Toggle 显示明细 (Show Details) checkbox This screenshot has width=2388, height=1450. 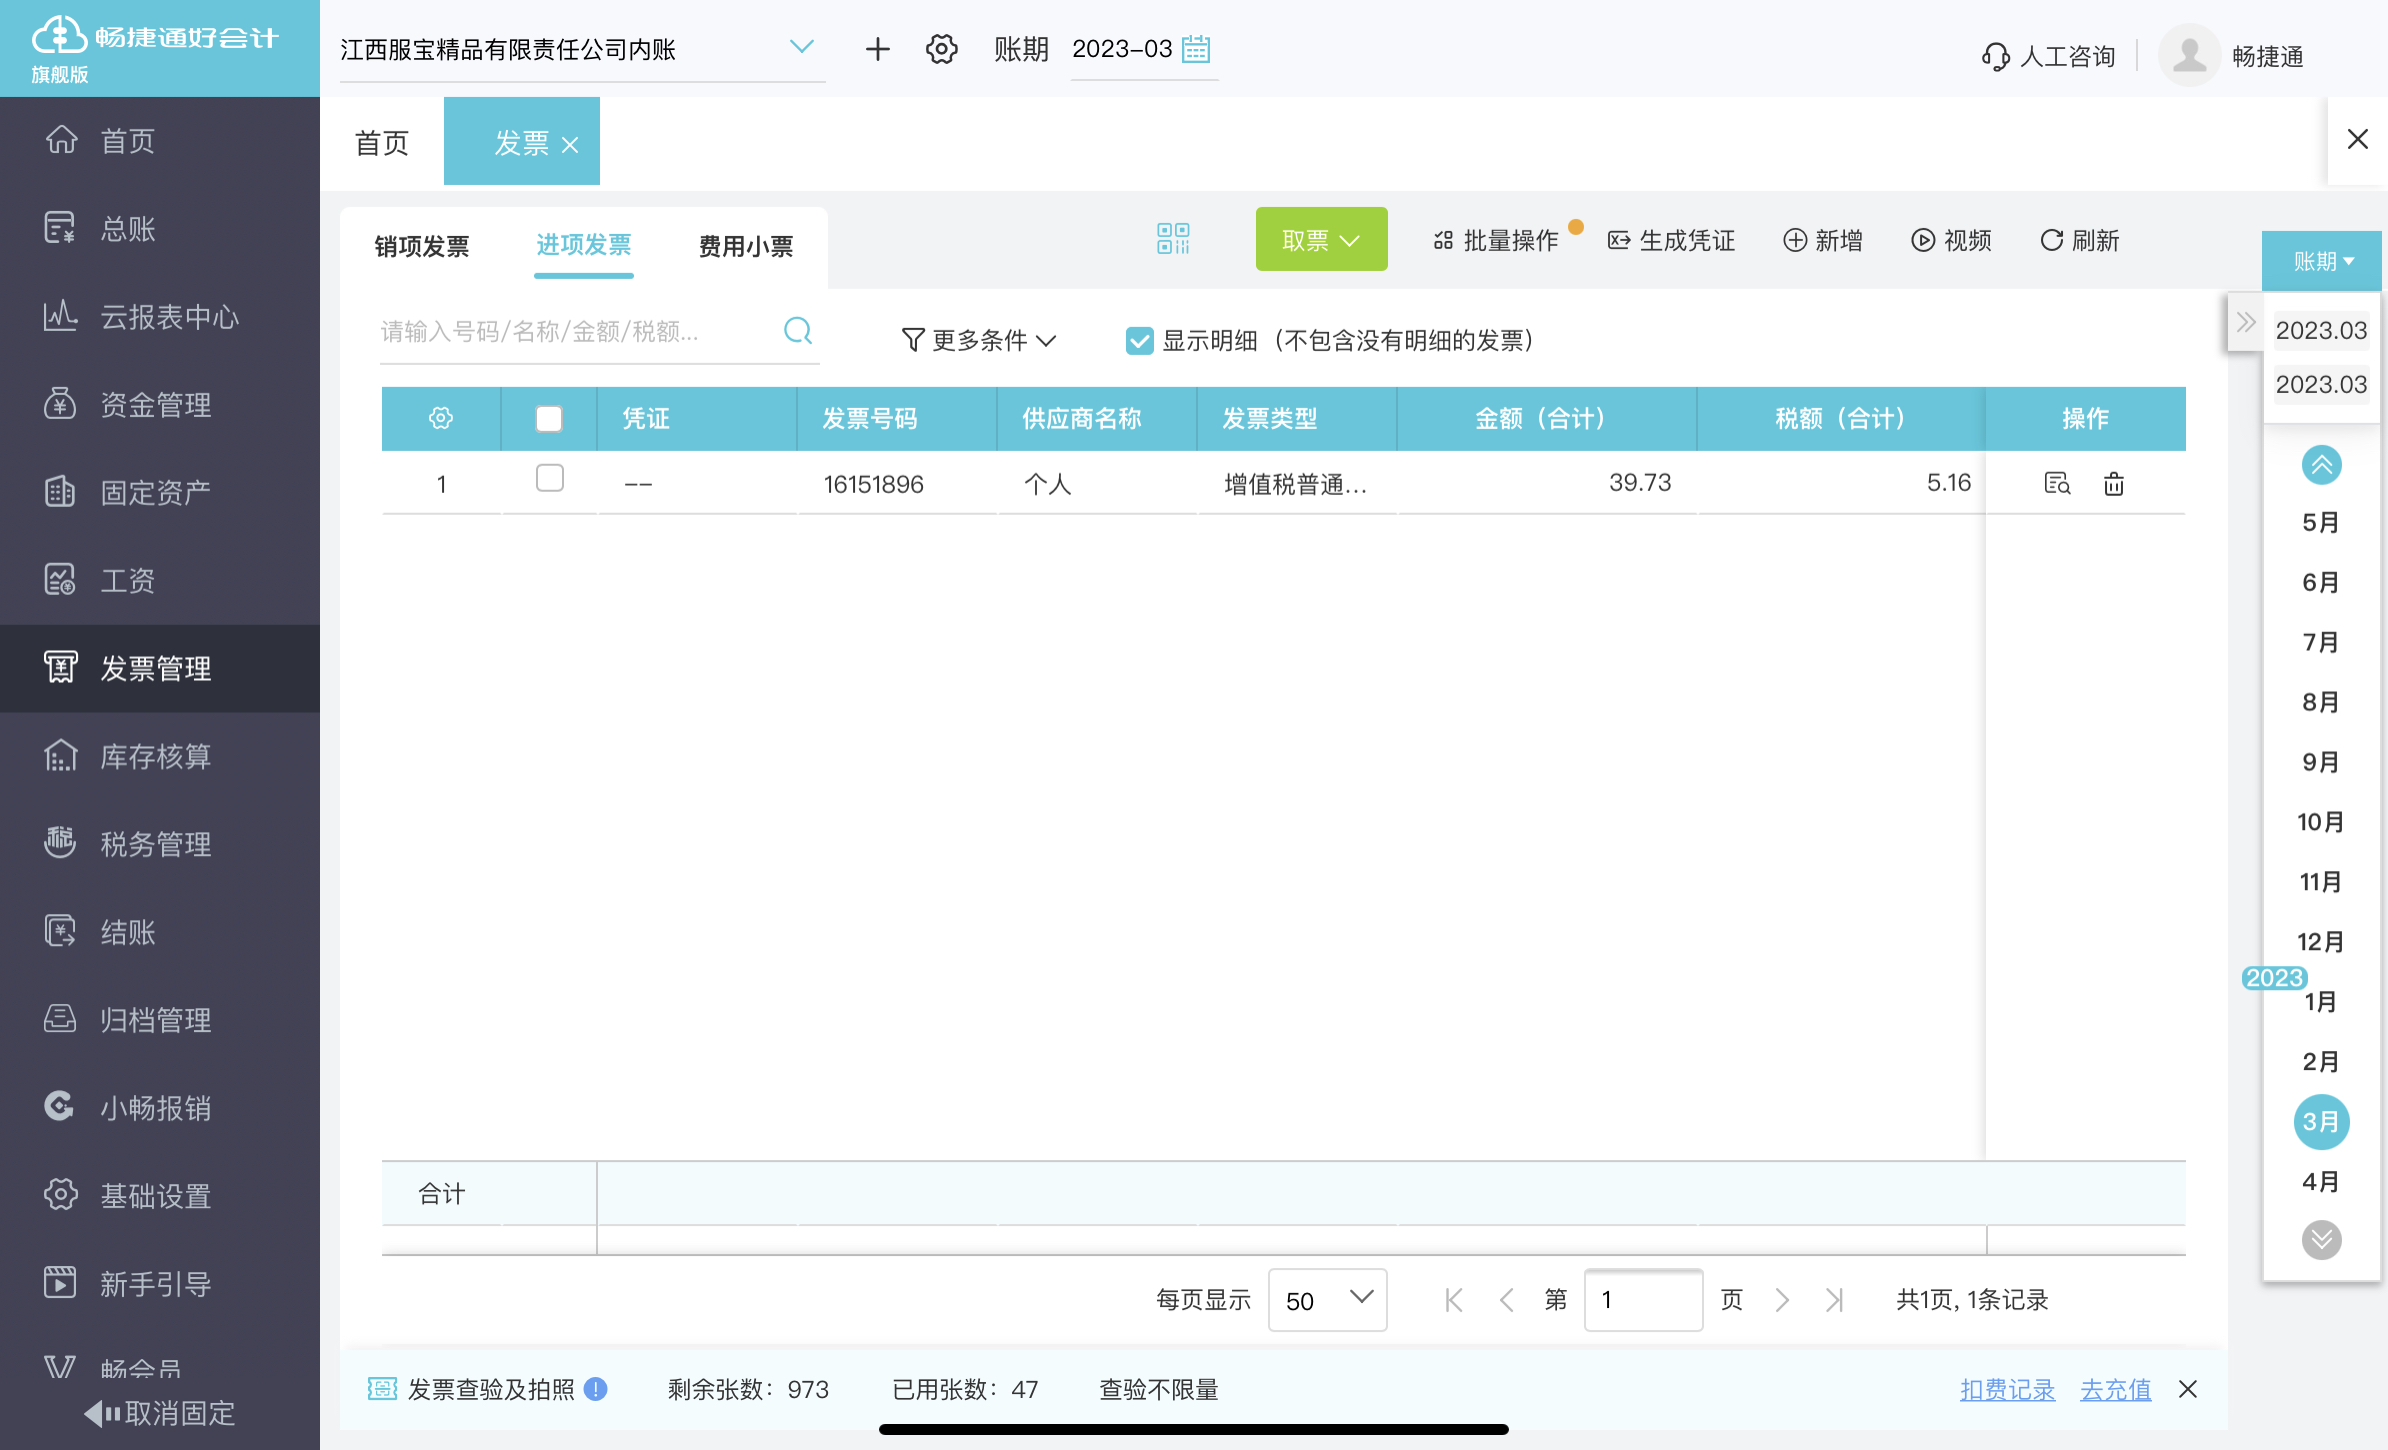(1136, 339)
